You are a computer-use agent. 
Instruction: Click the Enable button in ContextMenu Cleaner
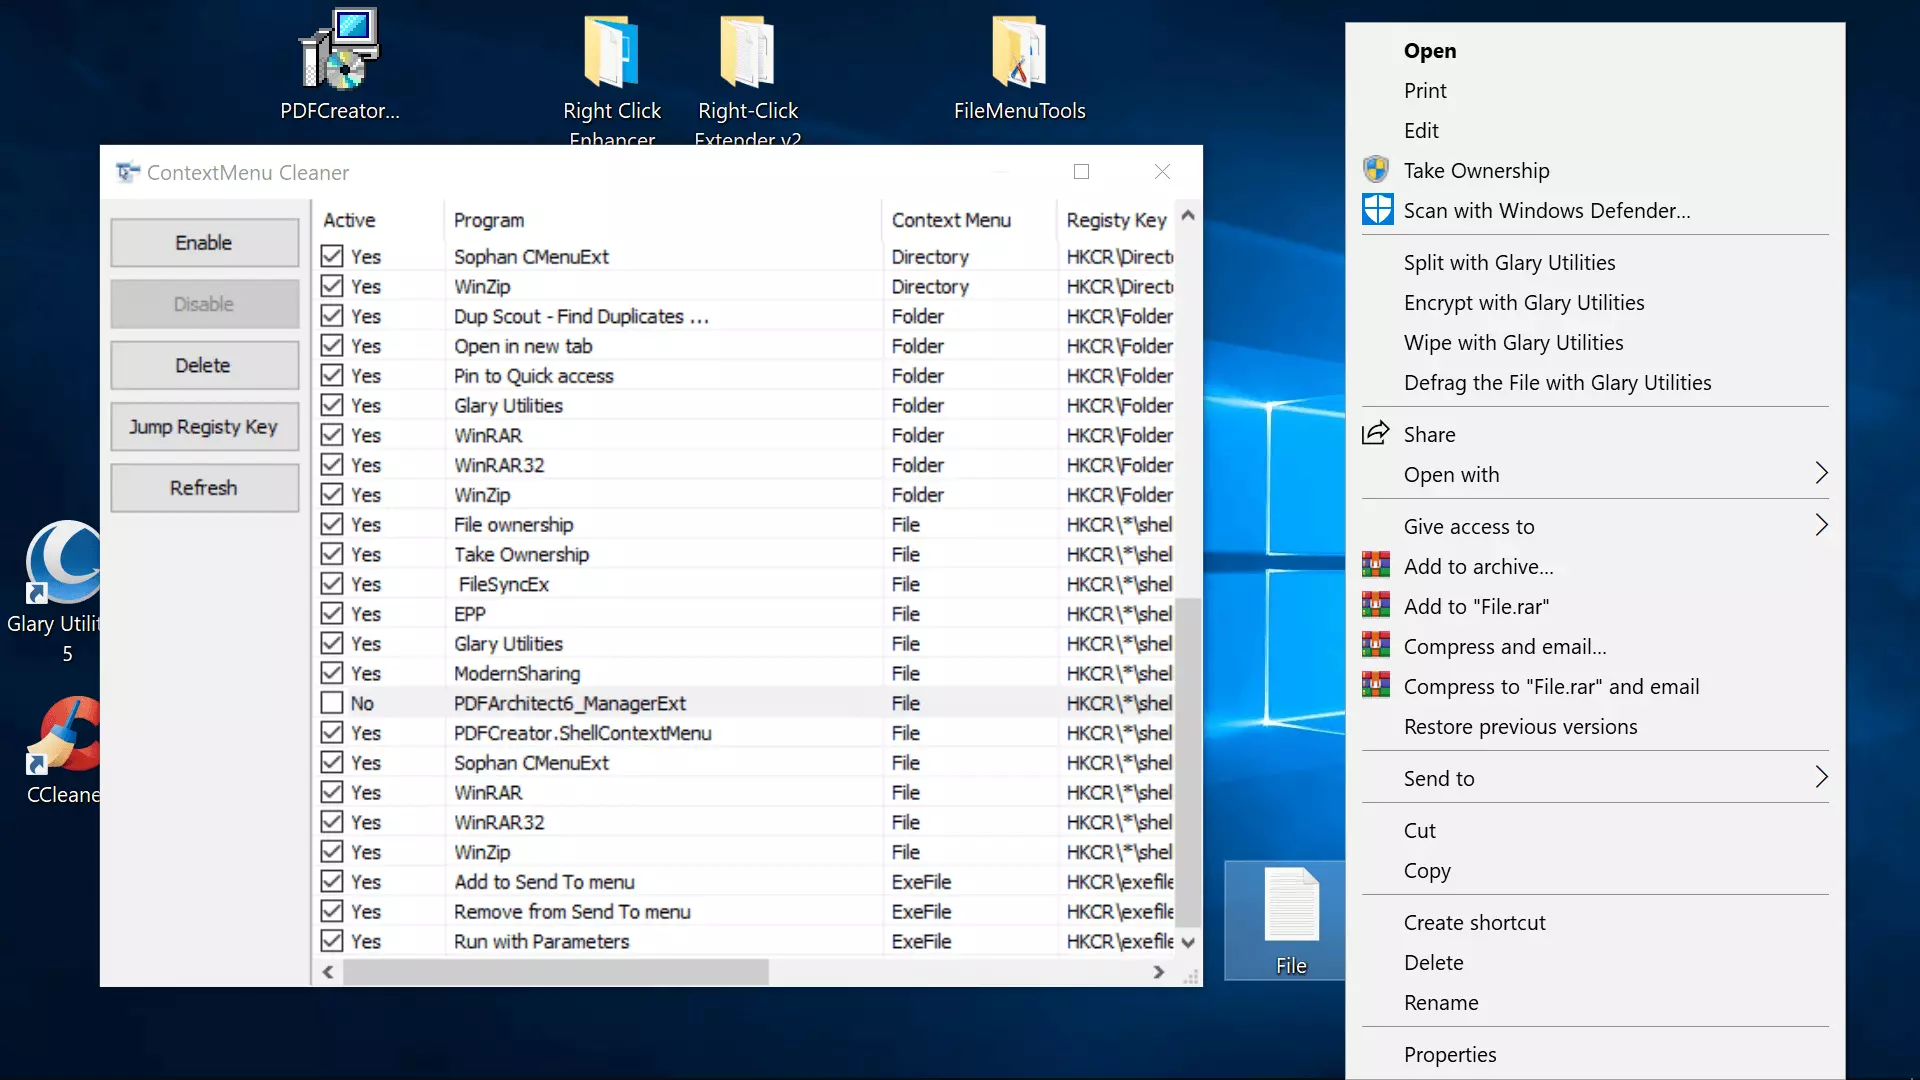[x=203, y=241]
